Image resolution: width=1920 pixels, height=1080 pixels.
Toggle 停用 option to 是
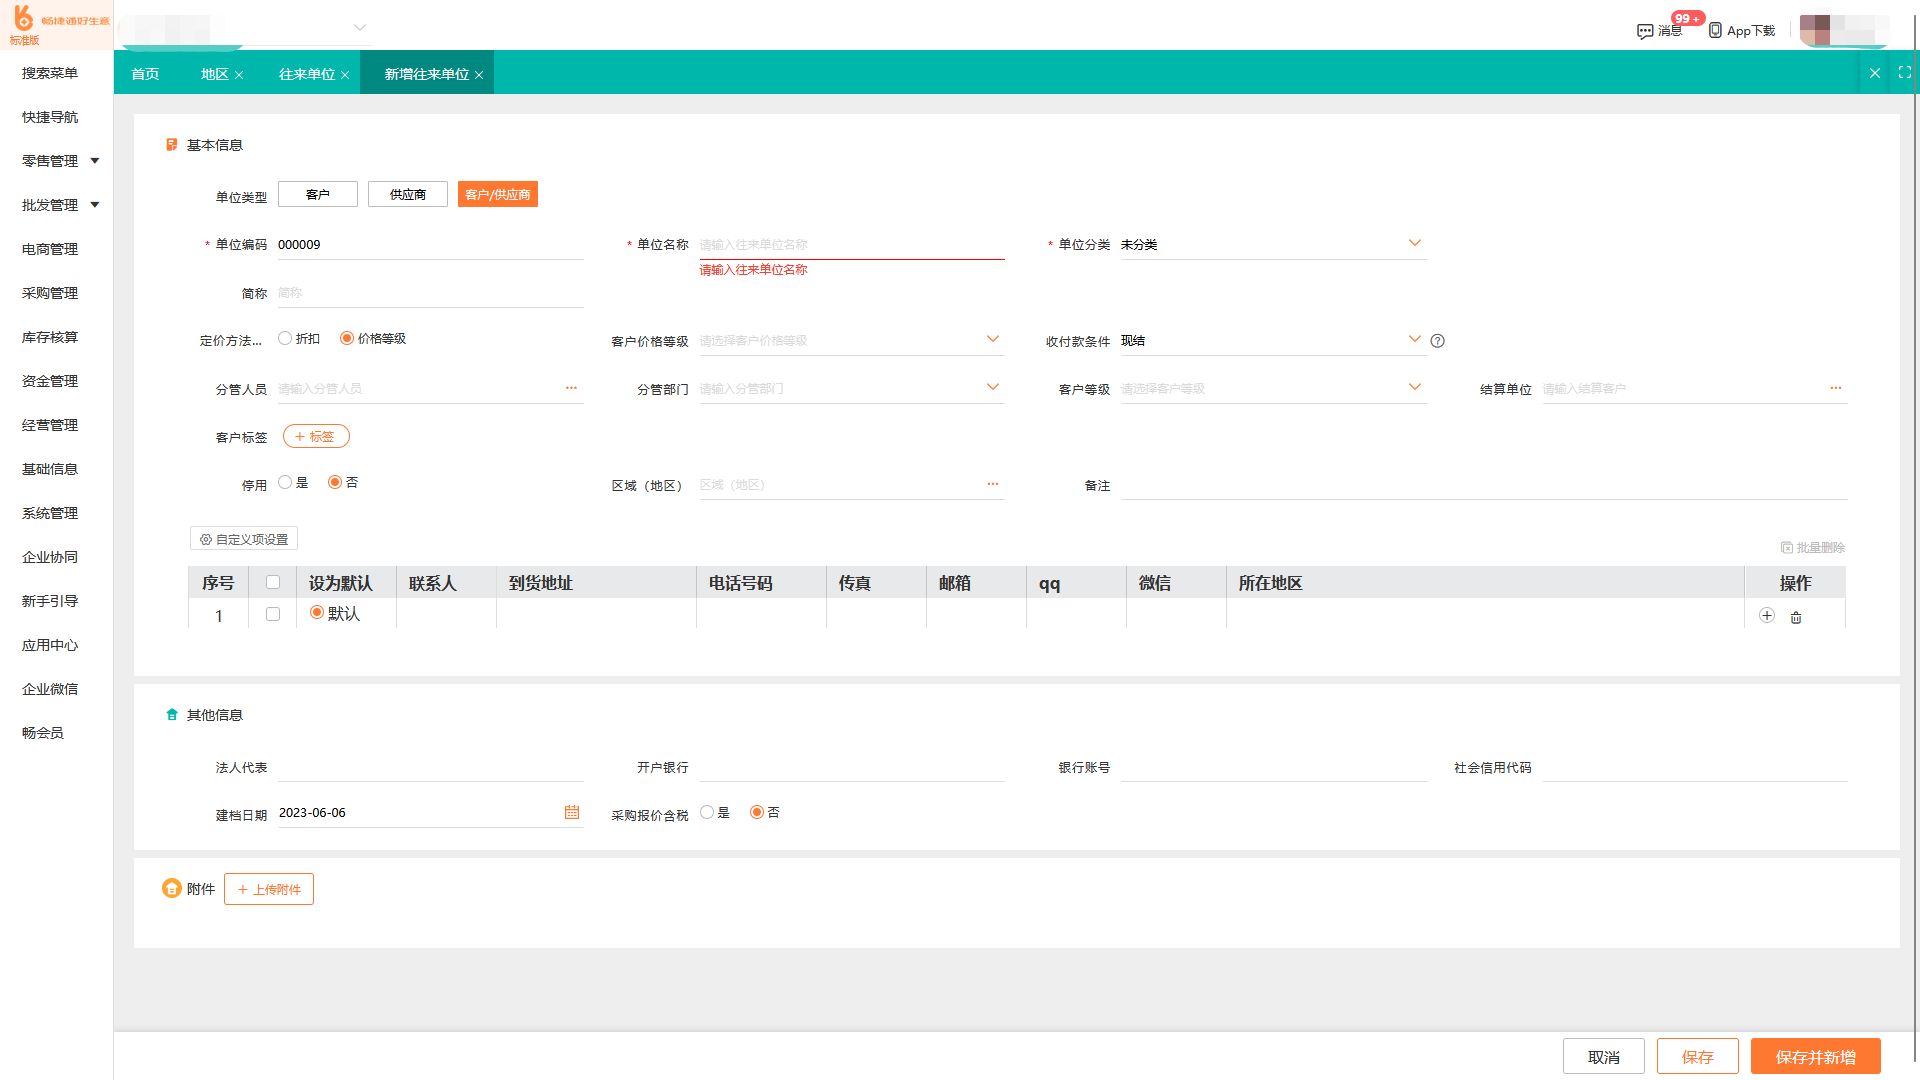click(x=285, y=481)
